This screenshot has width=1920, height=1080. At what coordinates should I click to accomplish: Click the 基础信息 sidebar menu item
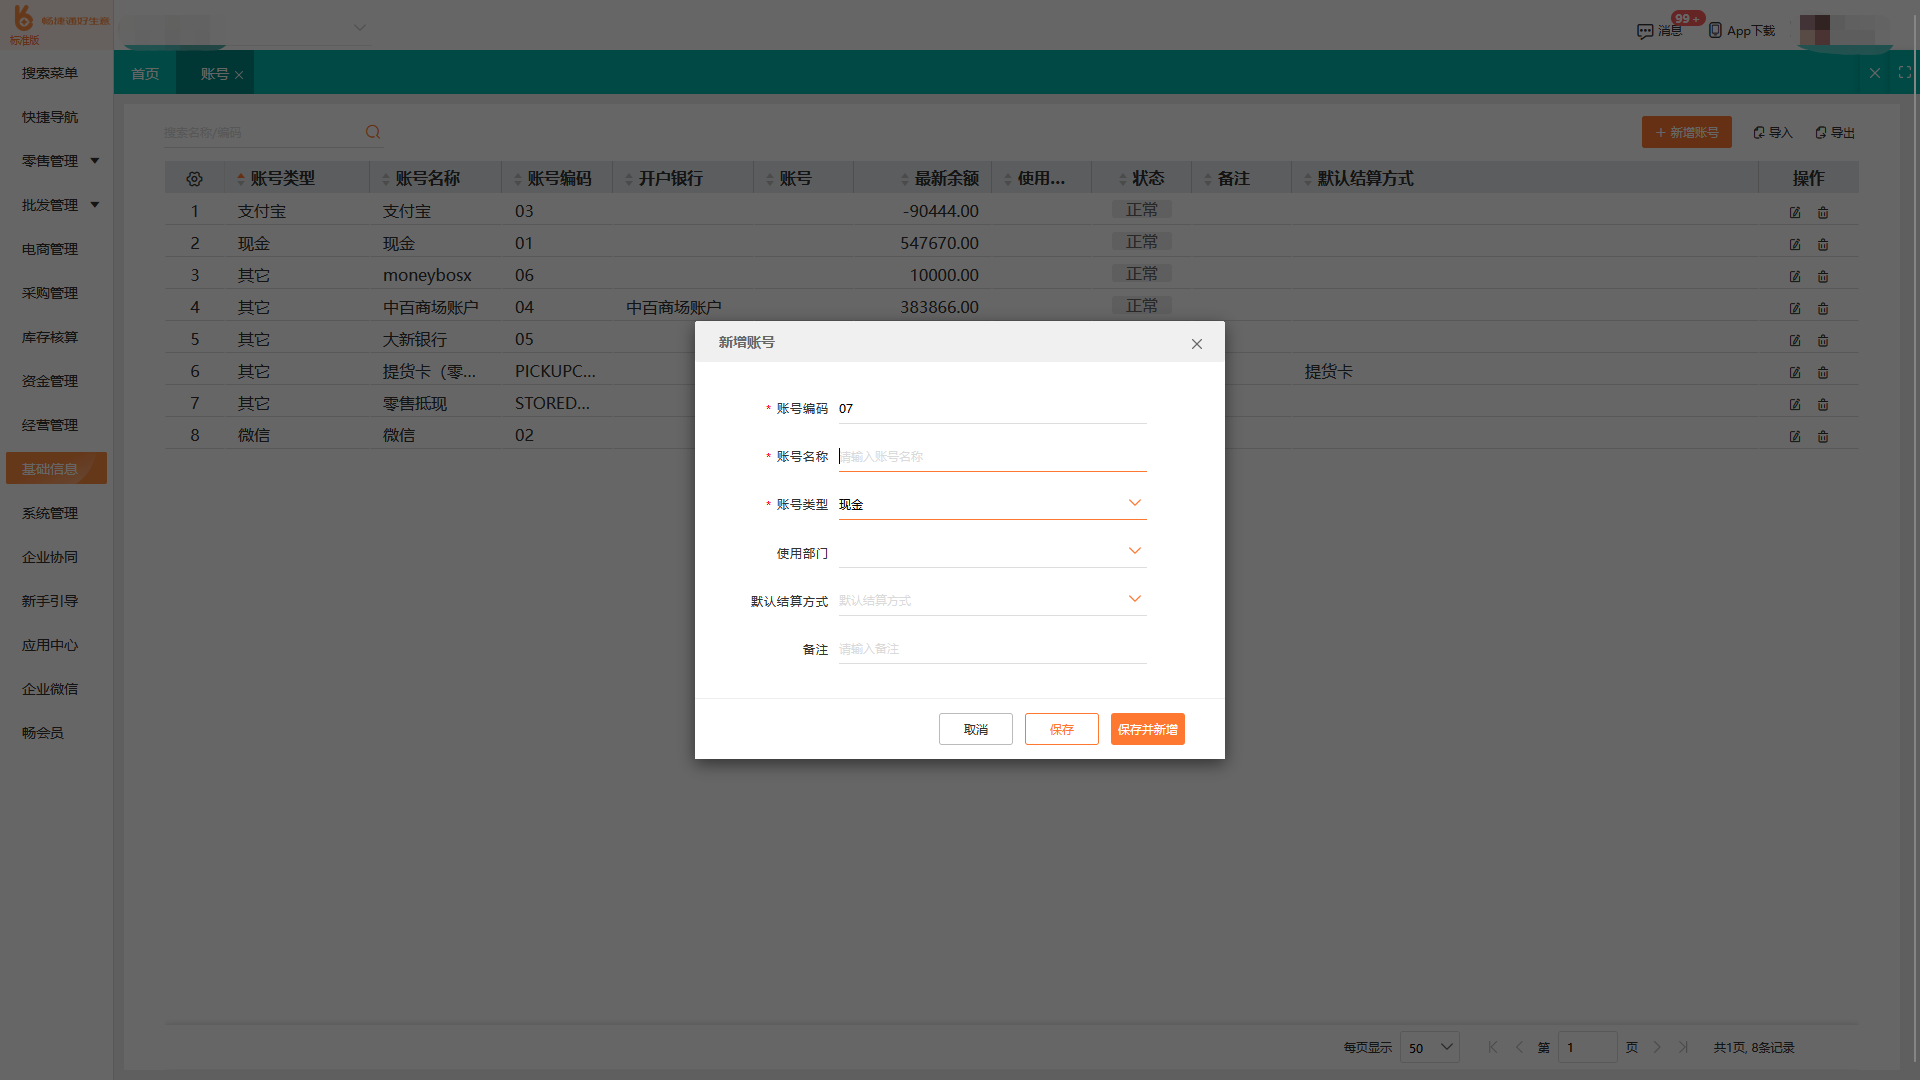pyautogui.click(x=55, y=468)
